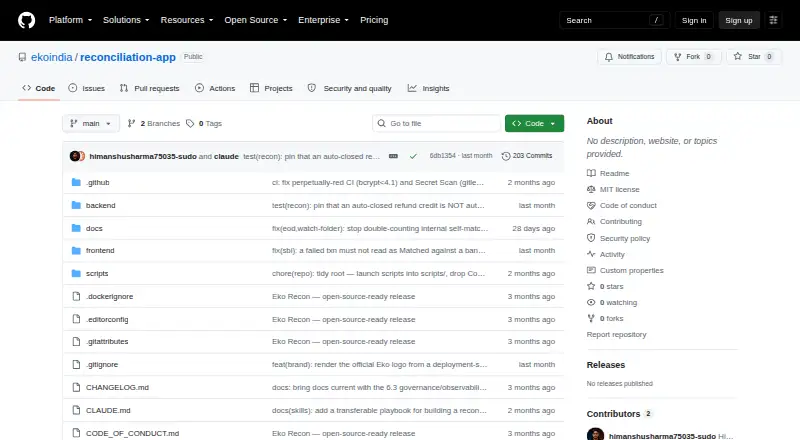The height and width of the screenshot is (440, 800).
Task: Click the heart icon beside Code of conduct
Action: click(x=591, y=205)
